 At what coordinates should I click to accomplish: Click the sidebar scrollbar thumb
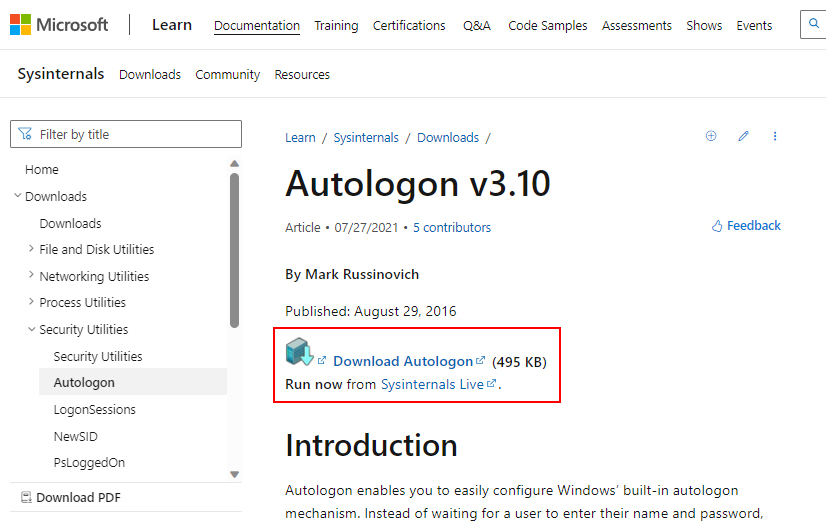(x=234, y=251)
